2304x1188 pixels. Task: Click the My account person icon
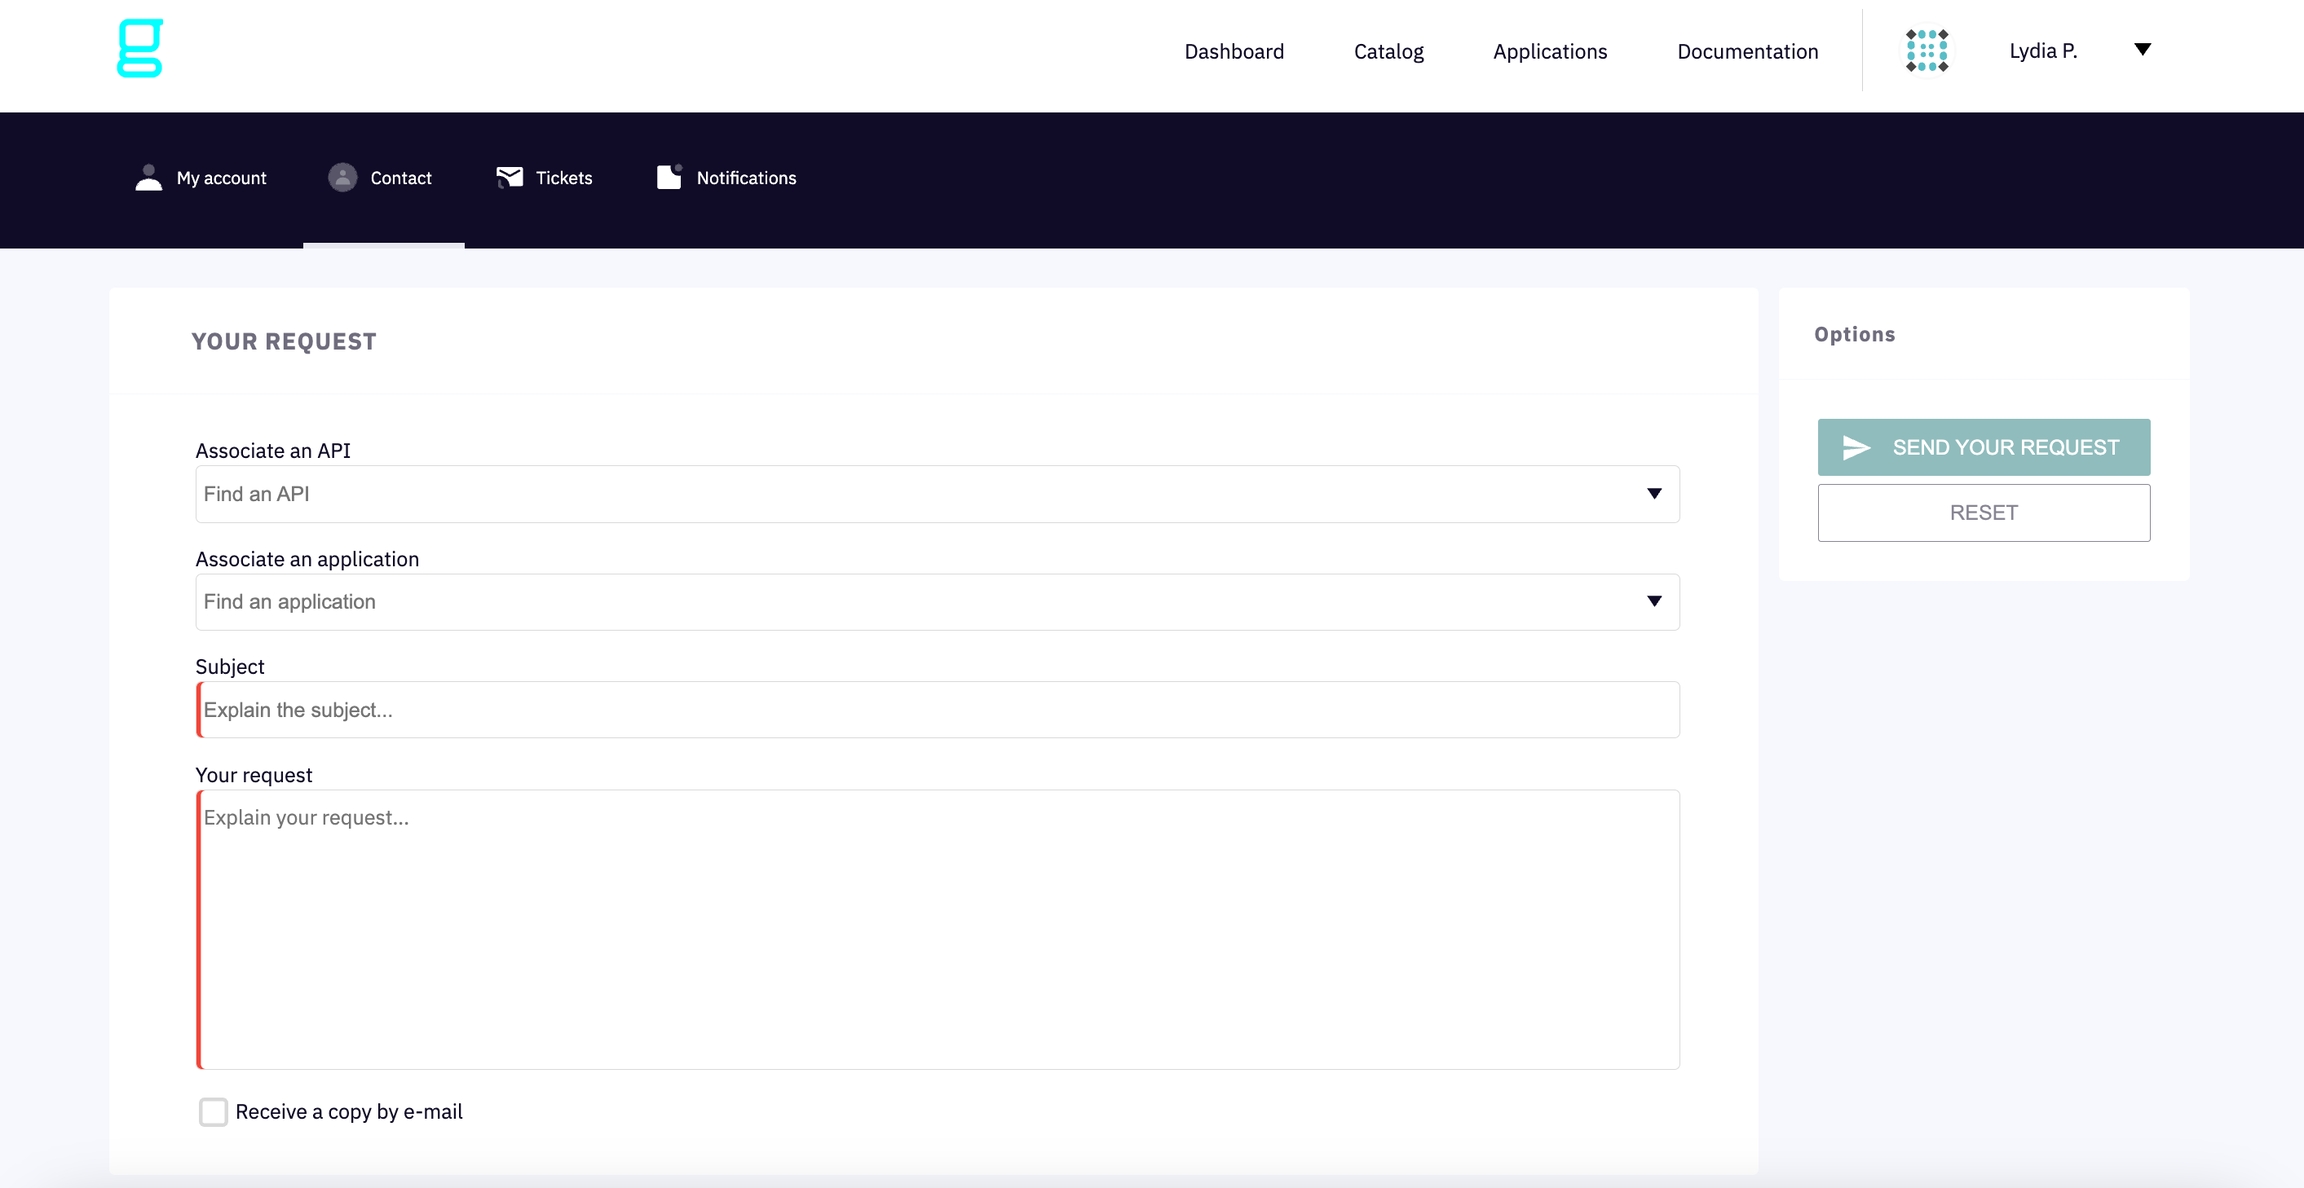click(148, 178)
